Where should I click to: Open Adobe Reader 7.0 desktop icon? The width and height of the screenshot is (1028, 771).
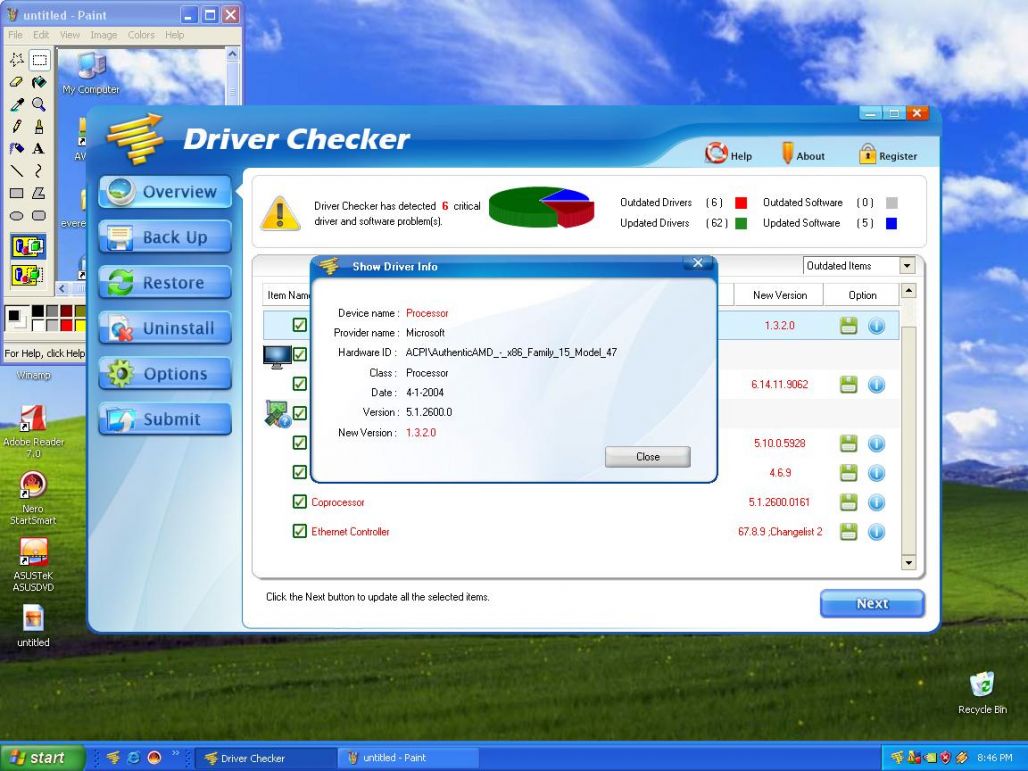pos(33,418)
